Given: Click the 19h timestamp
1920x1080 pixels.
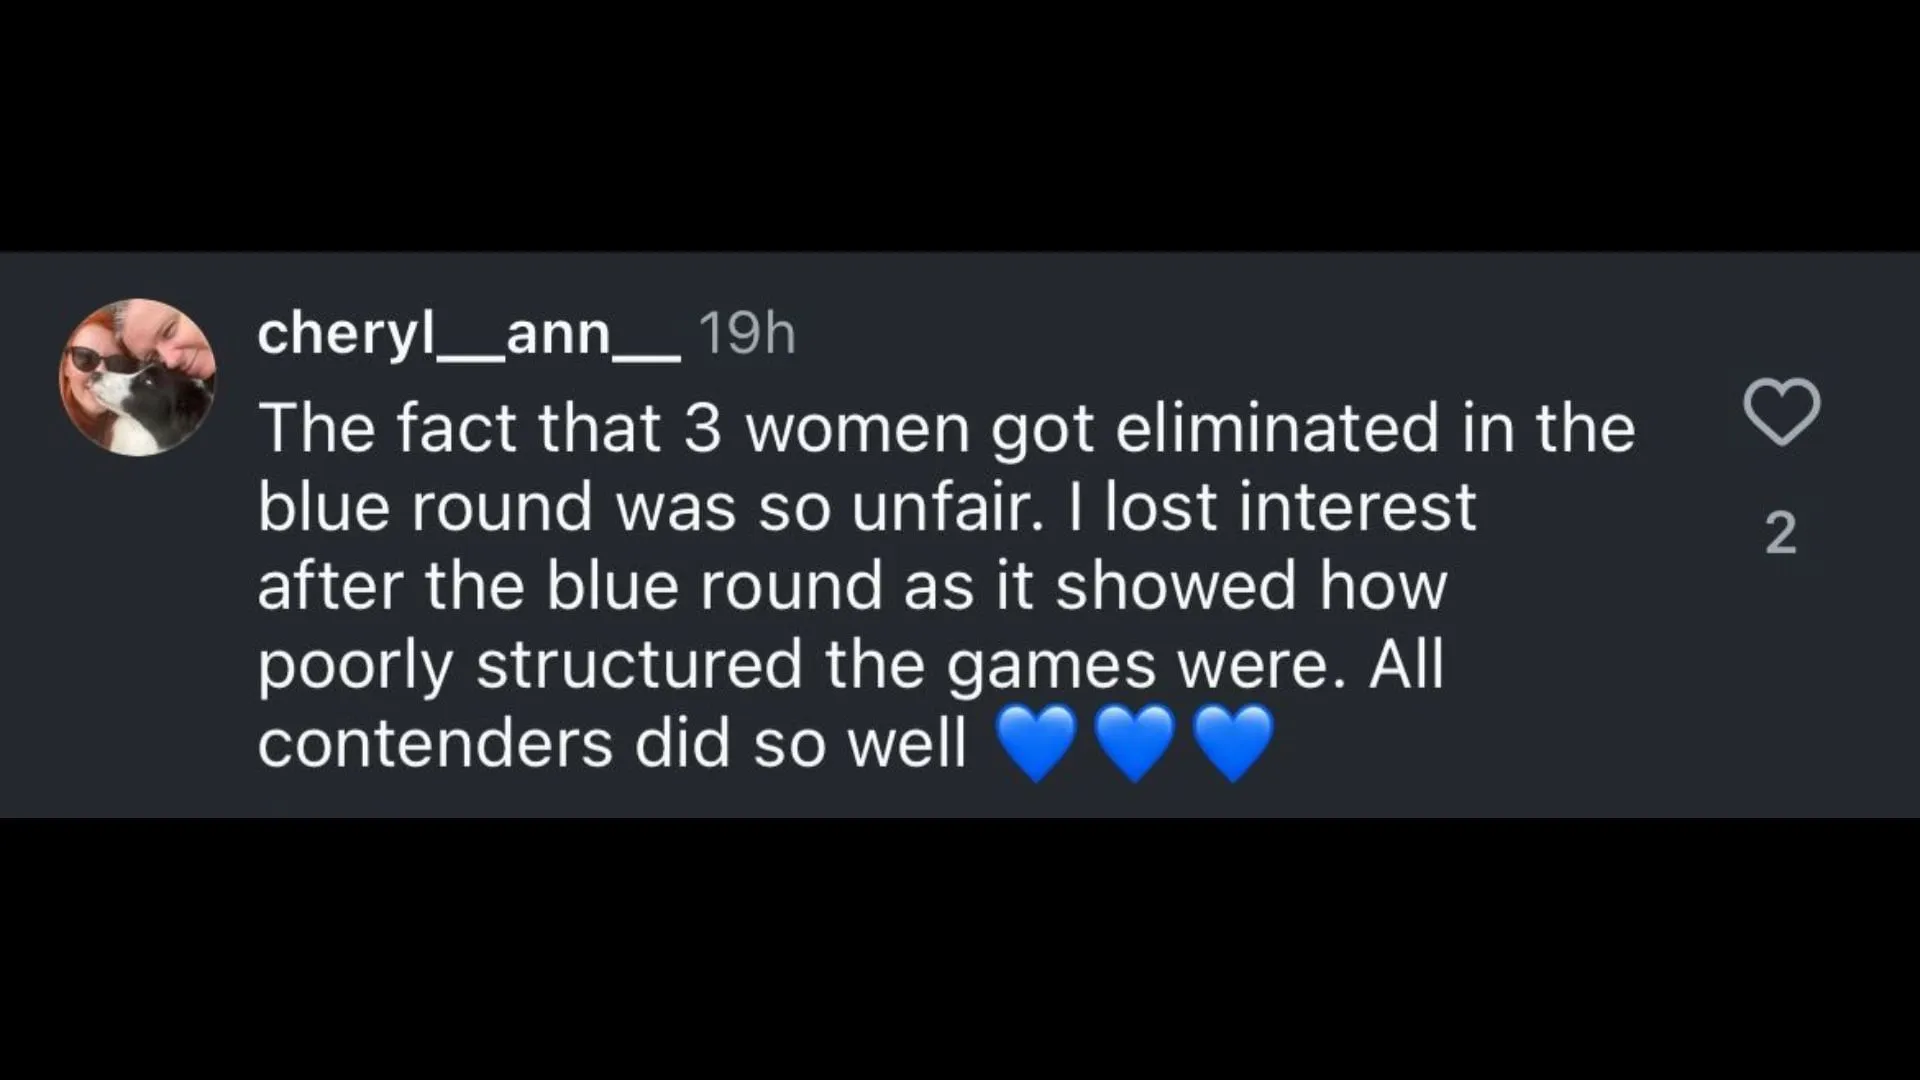Looking at the screenshot, I should (746, 333).
